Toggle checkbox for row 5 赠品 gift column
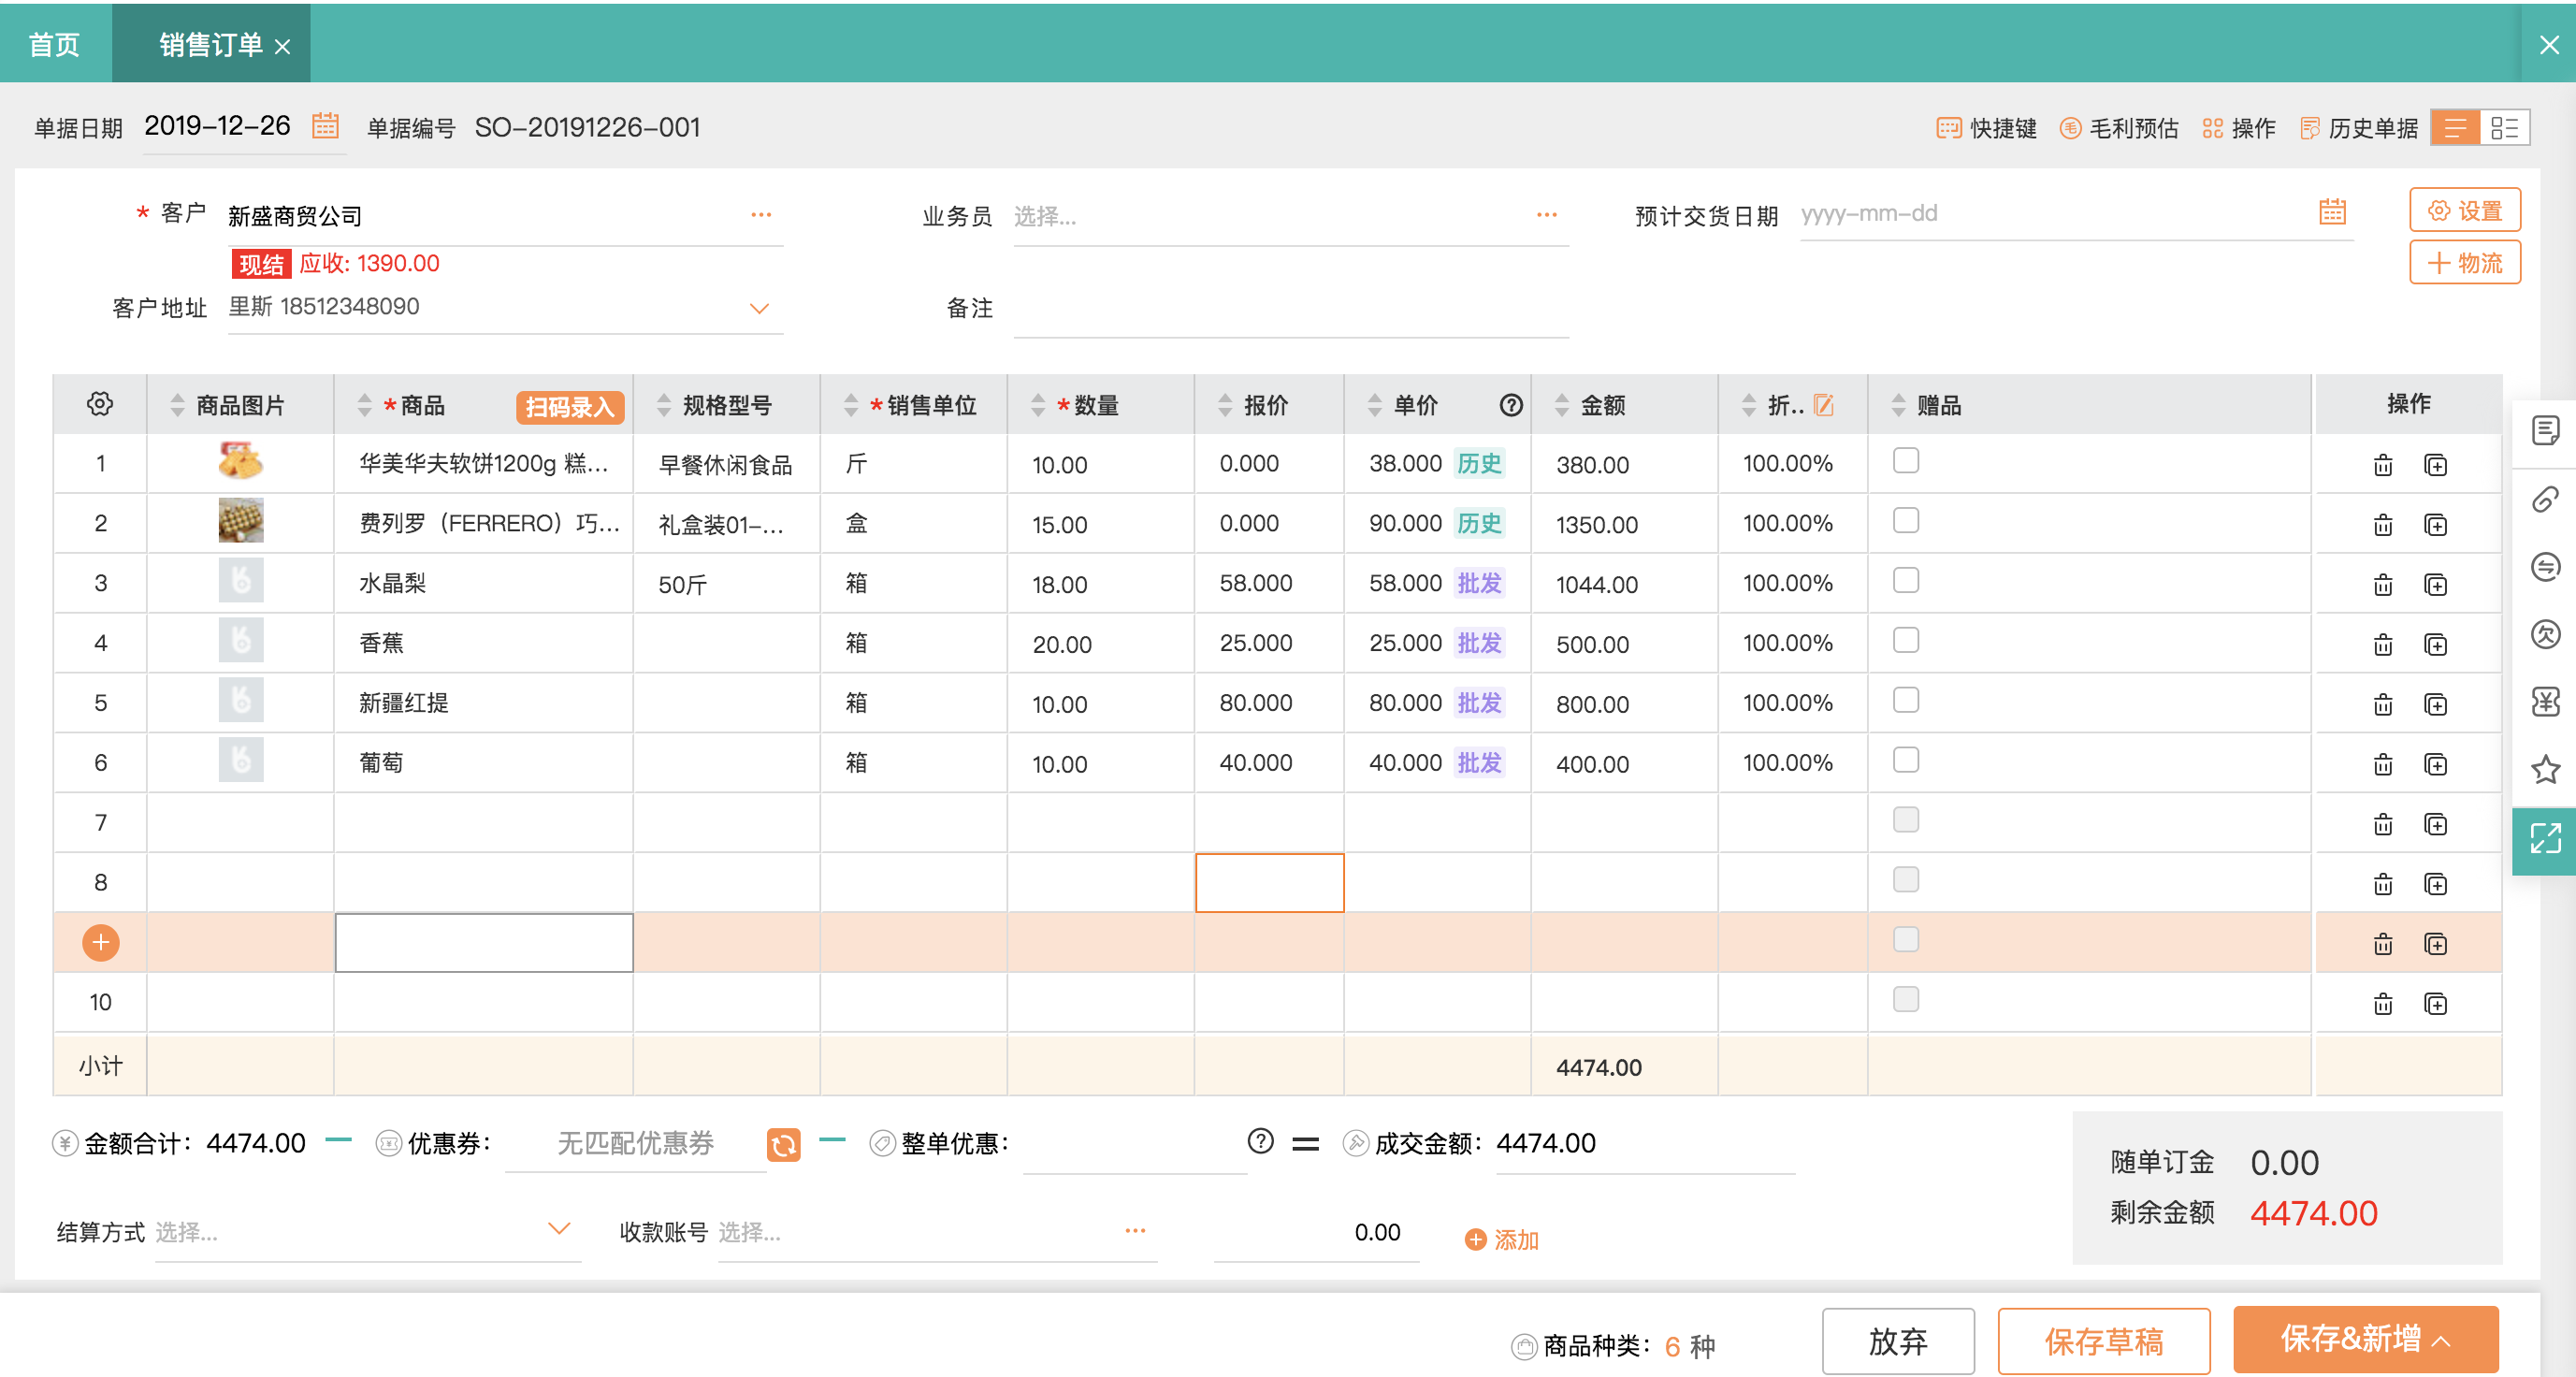 pyautogui.click(x=1906, y=701)
